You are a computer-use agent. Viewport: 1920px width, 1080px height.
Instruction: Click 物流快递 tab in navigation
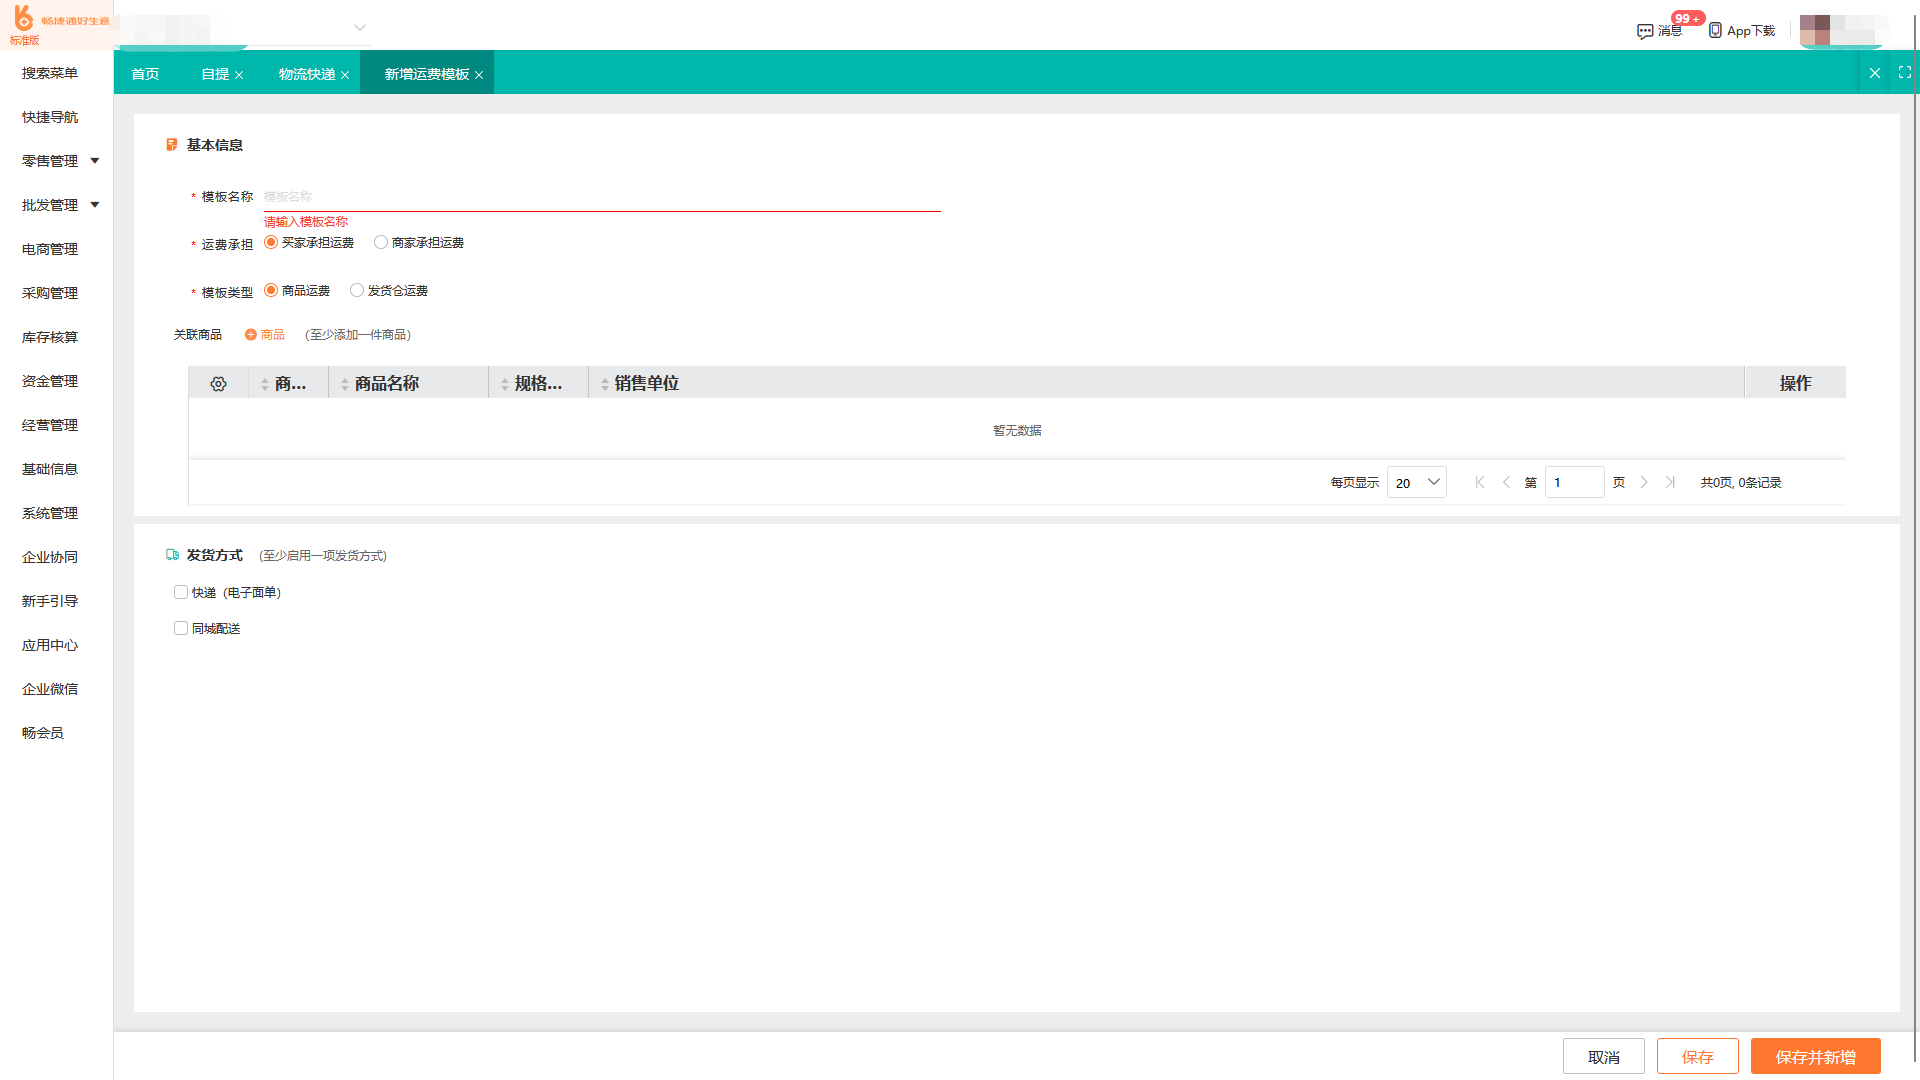(x=307, y=73)
